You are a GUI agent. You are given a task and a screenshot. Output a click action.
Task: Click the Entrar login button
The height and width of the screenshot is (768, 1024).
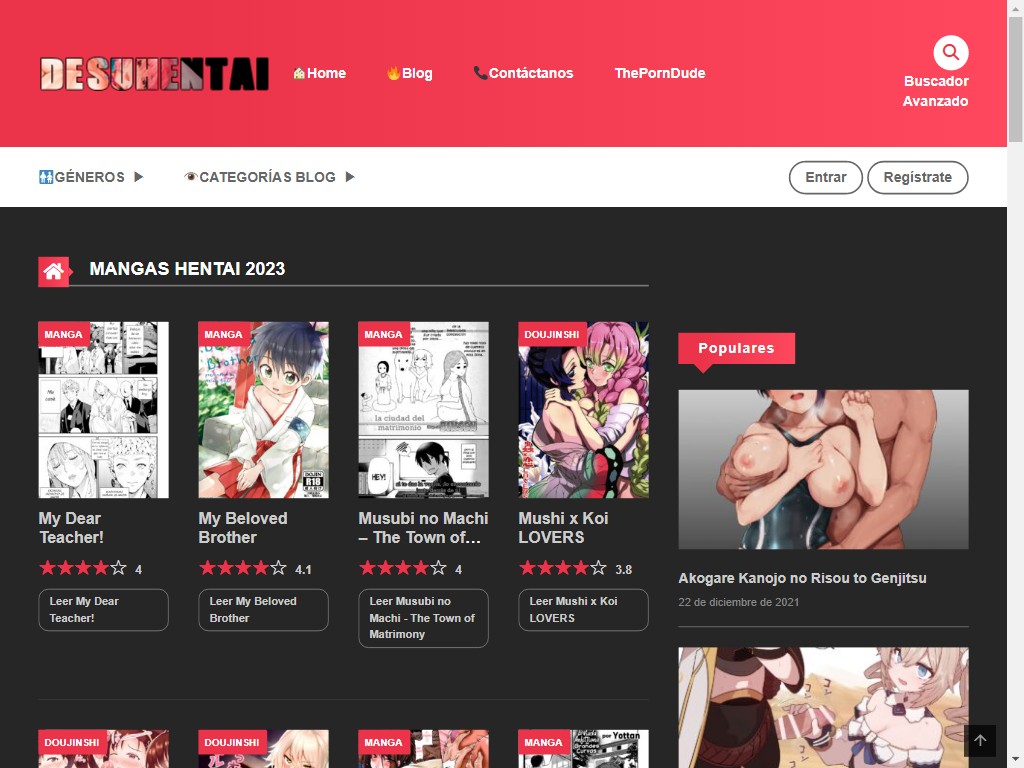click(825, 177)
